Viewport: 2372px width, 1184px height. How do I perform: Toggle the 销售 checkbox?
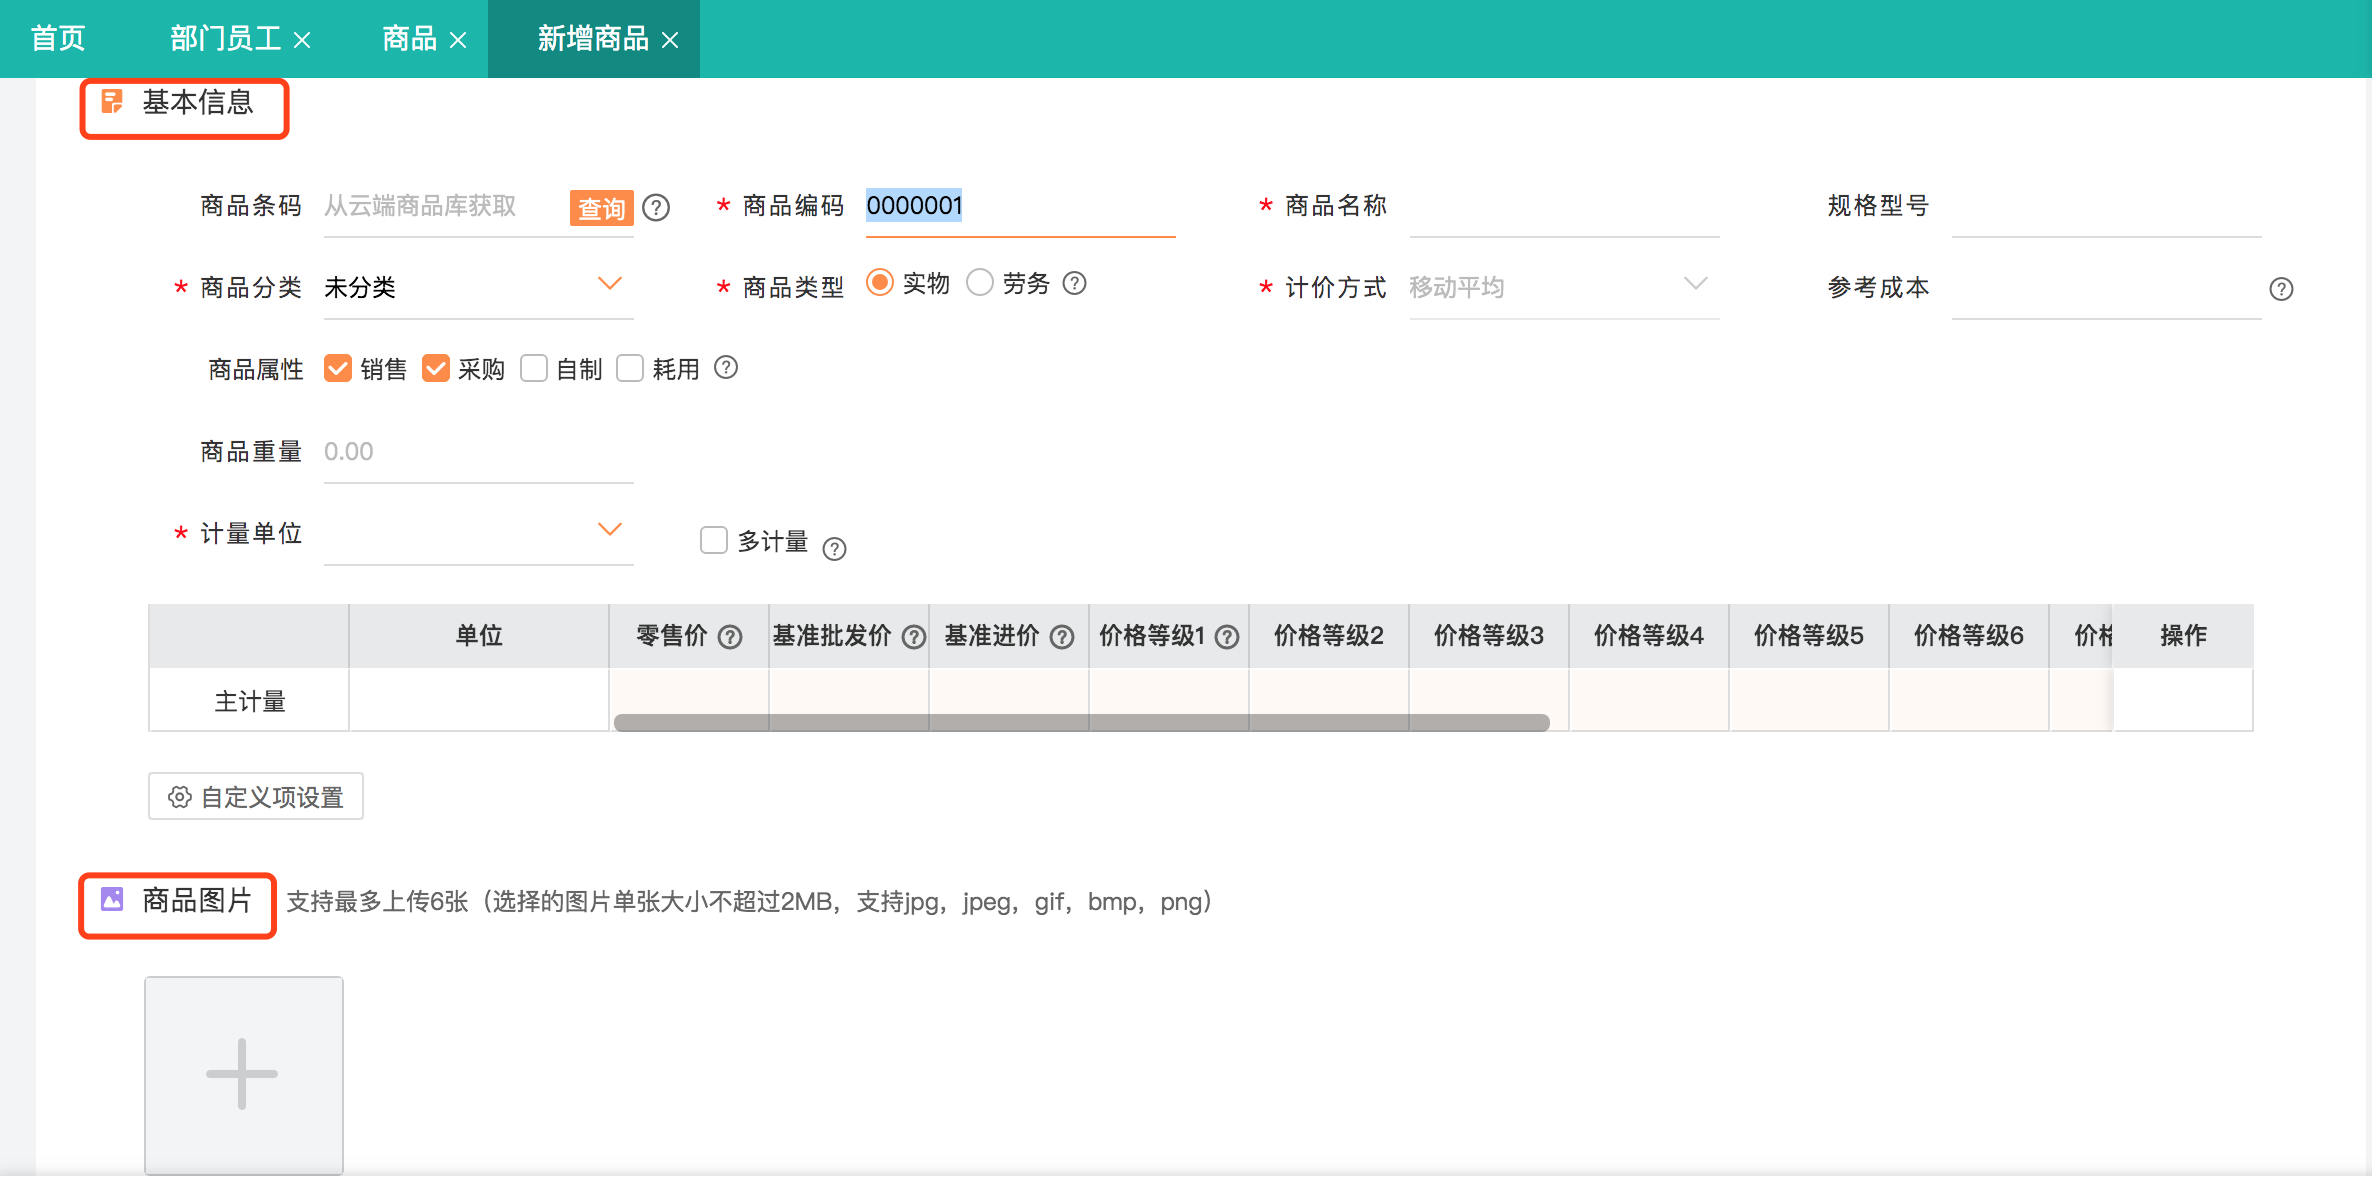pos(340,366)
